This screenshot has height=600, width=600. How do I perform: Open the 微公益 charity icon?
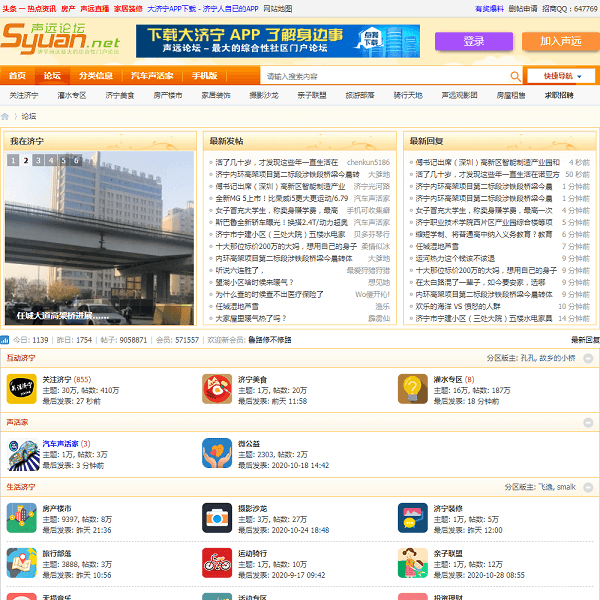(217, 454)
